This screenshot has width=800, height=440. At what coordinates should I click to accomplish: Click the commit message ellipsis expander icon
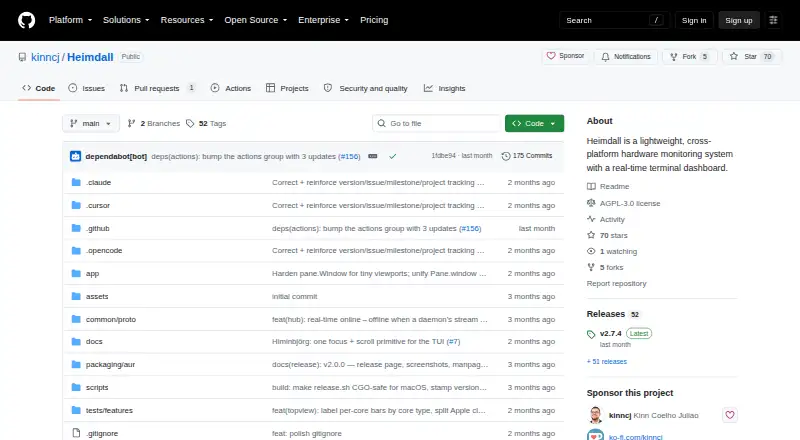tap(373, 156)
